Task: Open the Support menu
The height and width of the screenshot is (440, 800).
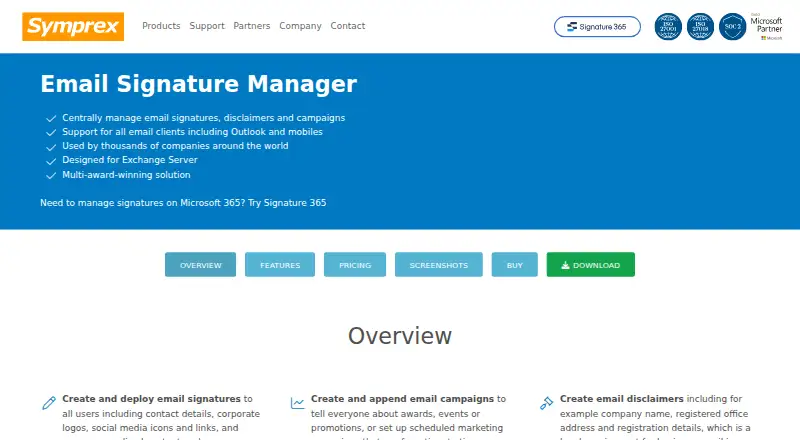Action: coord(207,26)
